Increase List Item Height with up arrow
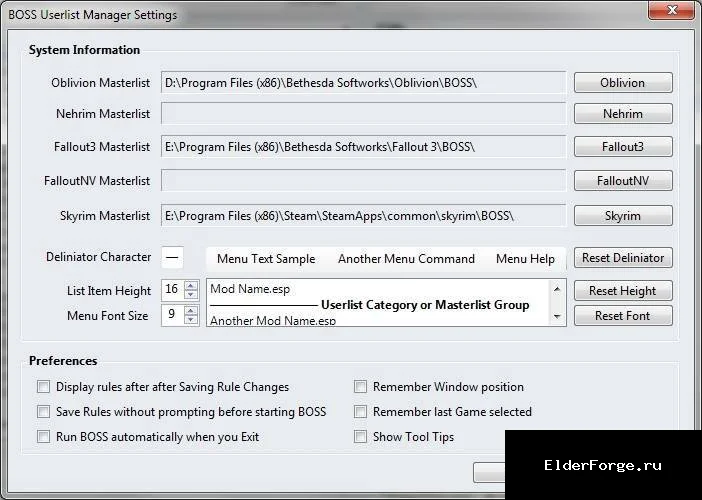 click(x=192, y=285)
